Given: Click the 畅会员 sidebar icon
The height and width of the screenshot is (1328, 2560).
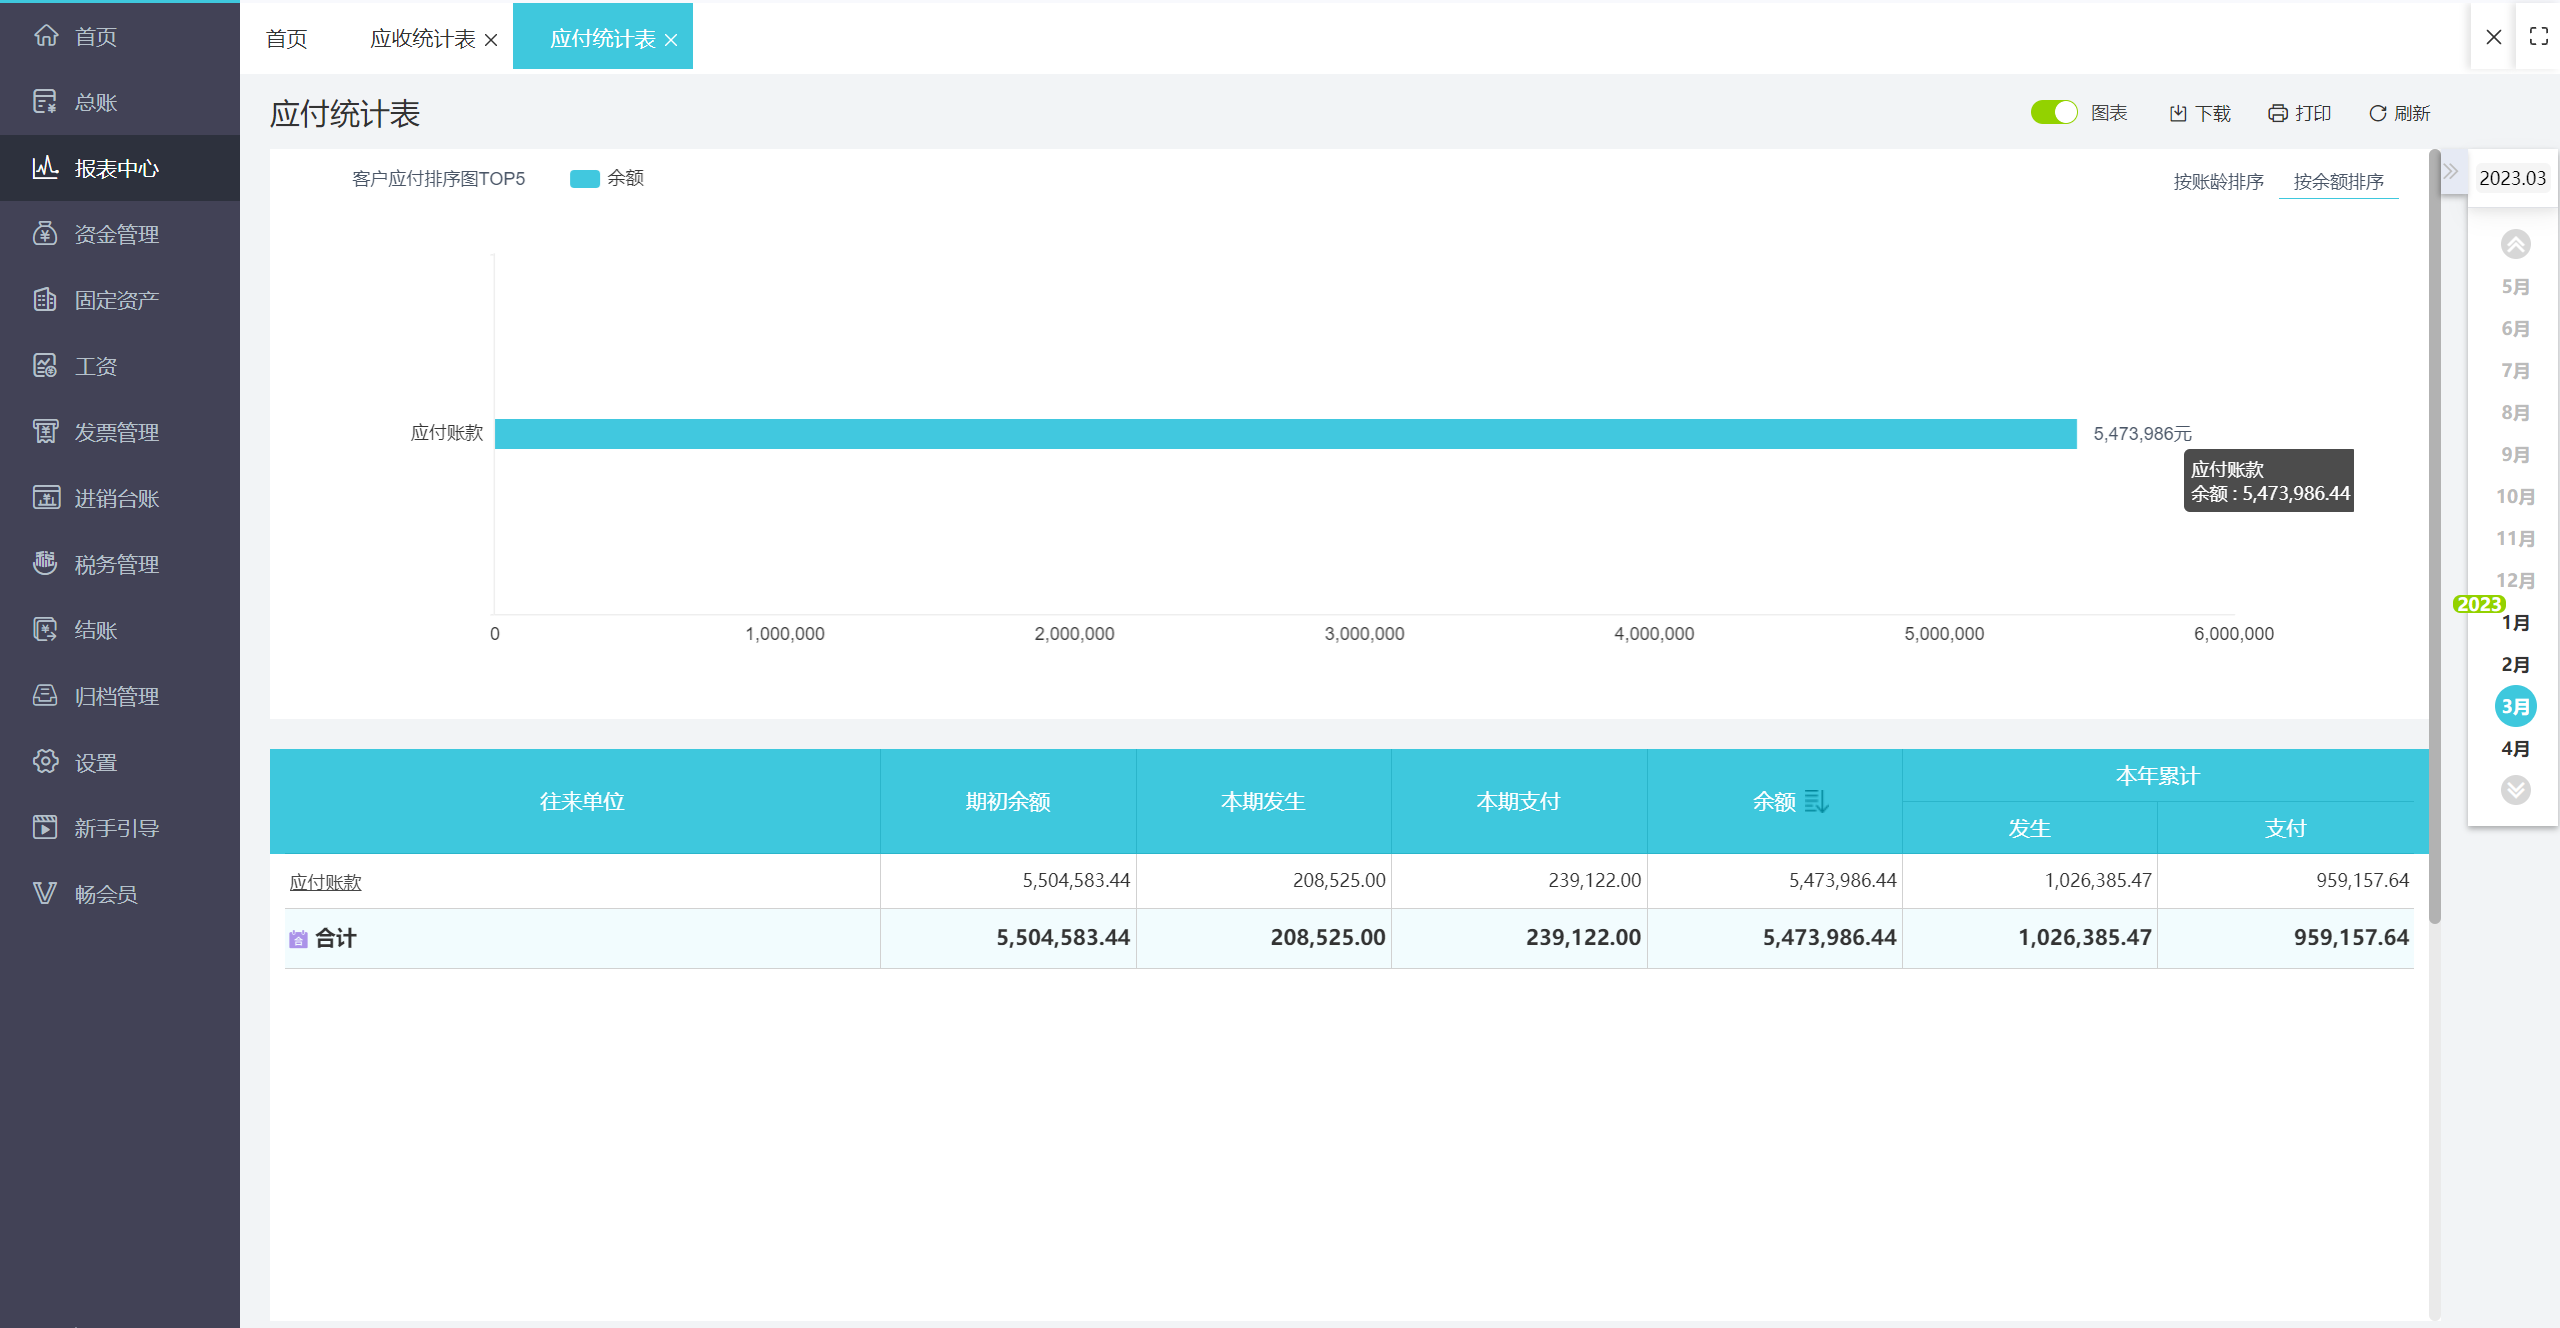Looking at the screenshot, I should 46,893.
